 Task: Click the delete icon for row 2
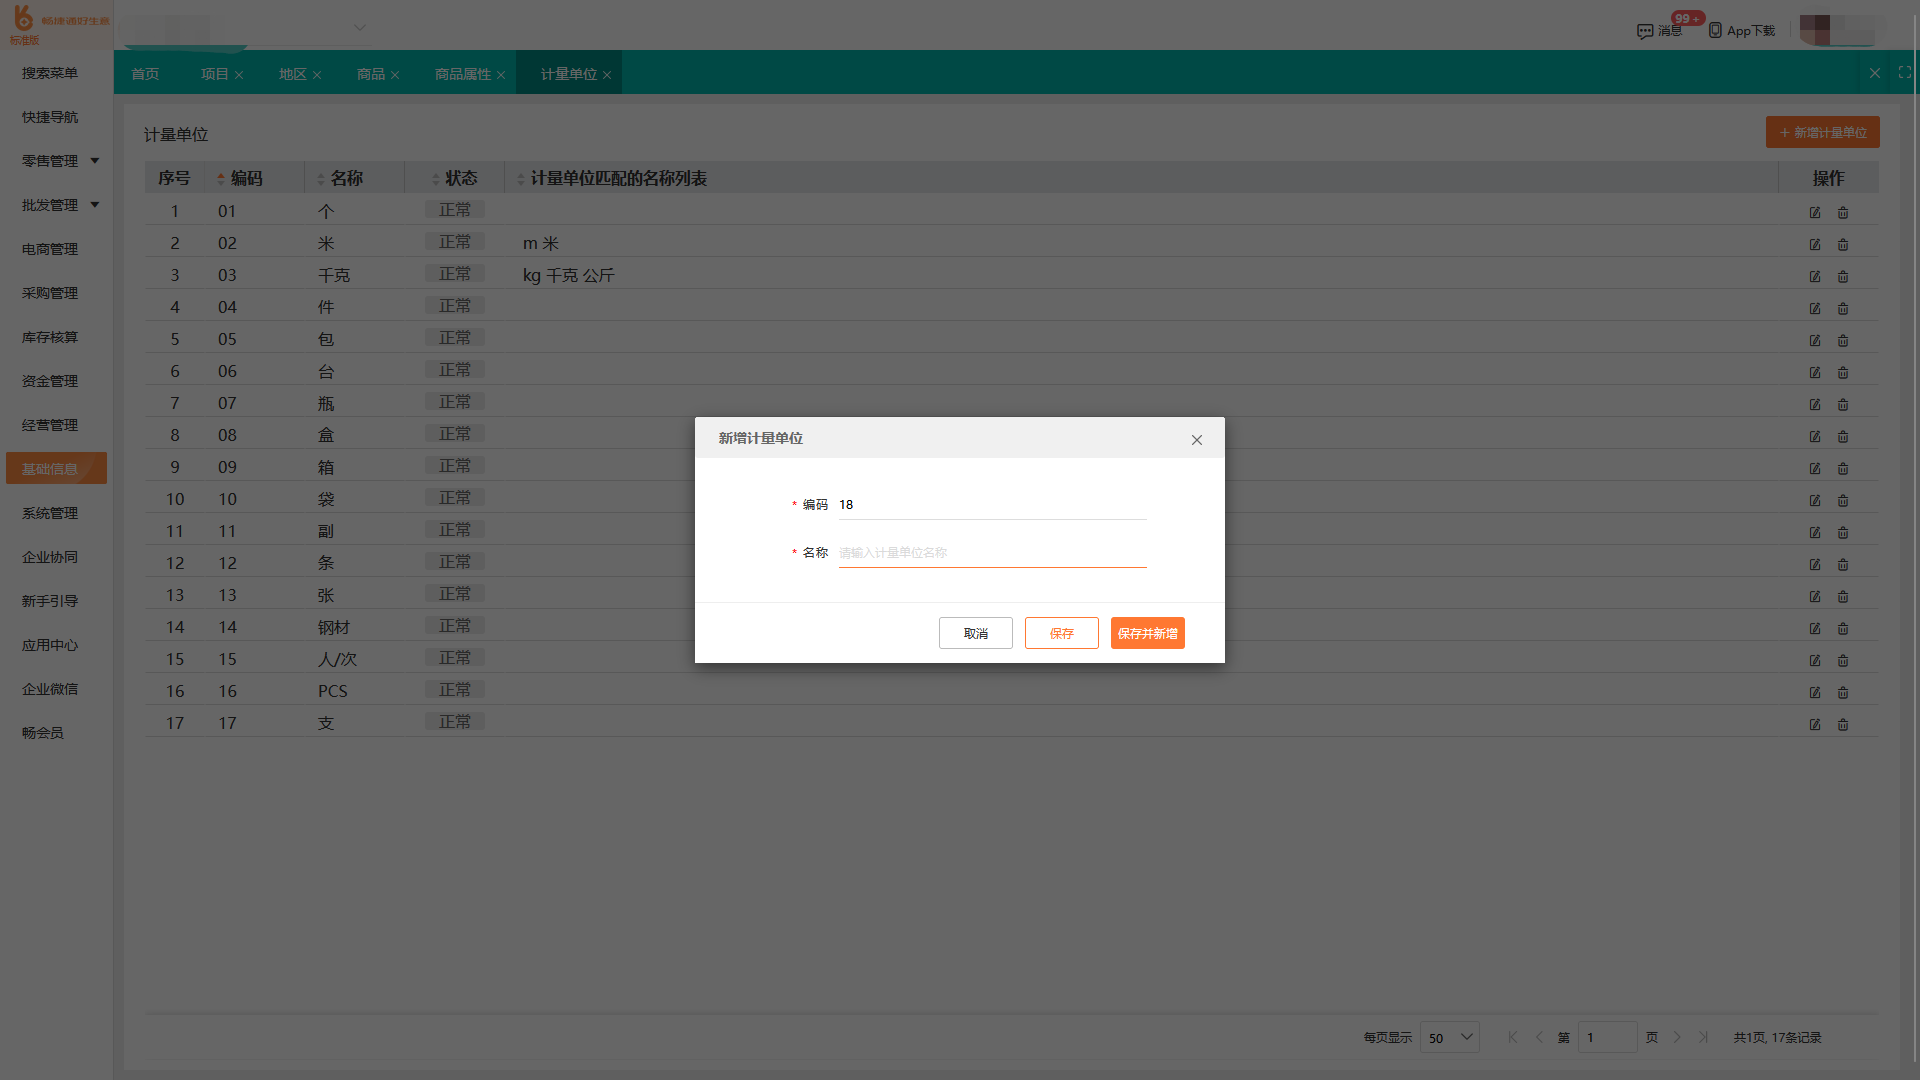pos(1842,243)
